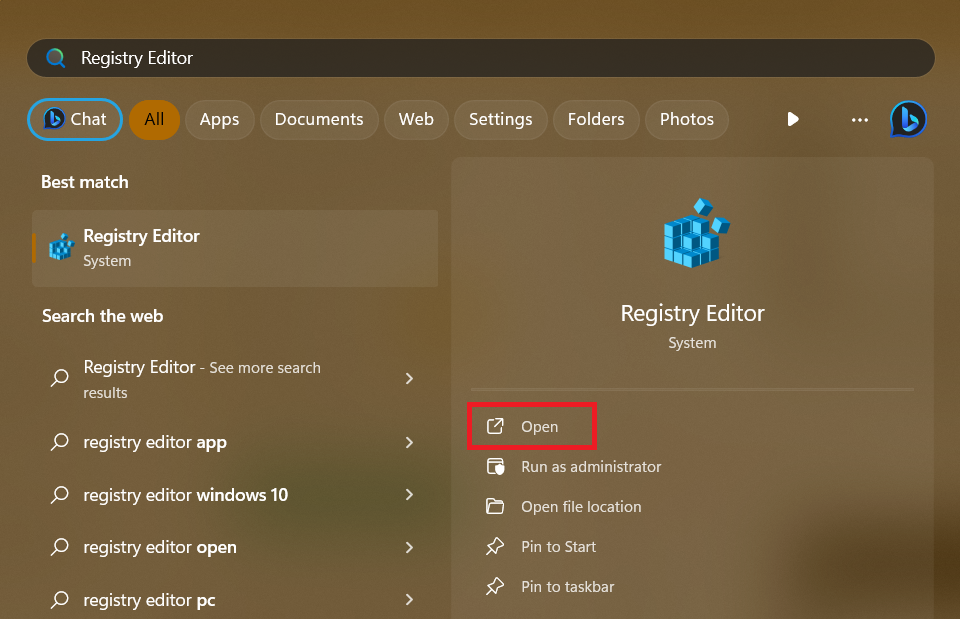Viewport: 960px width, 619px height.
Task: Click Open to launch Registry Editor
Action: [x=532, y=427]
